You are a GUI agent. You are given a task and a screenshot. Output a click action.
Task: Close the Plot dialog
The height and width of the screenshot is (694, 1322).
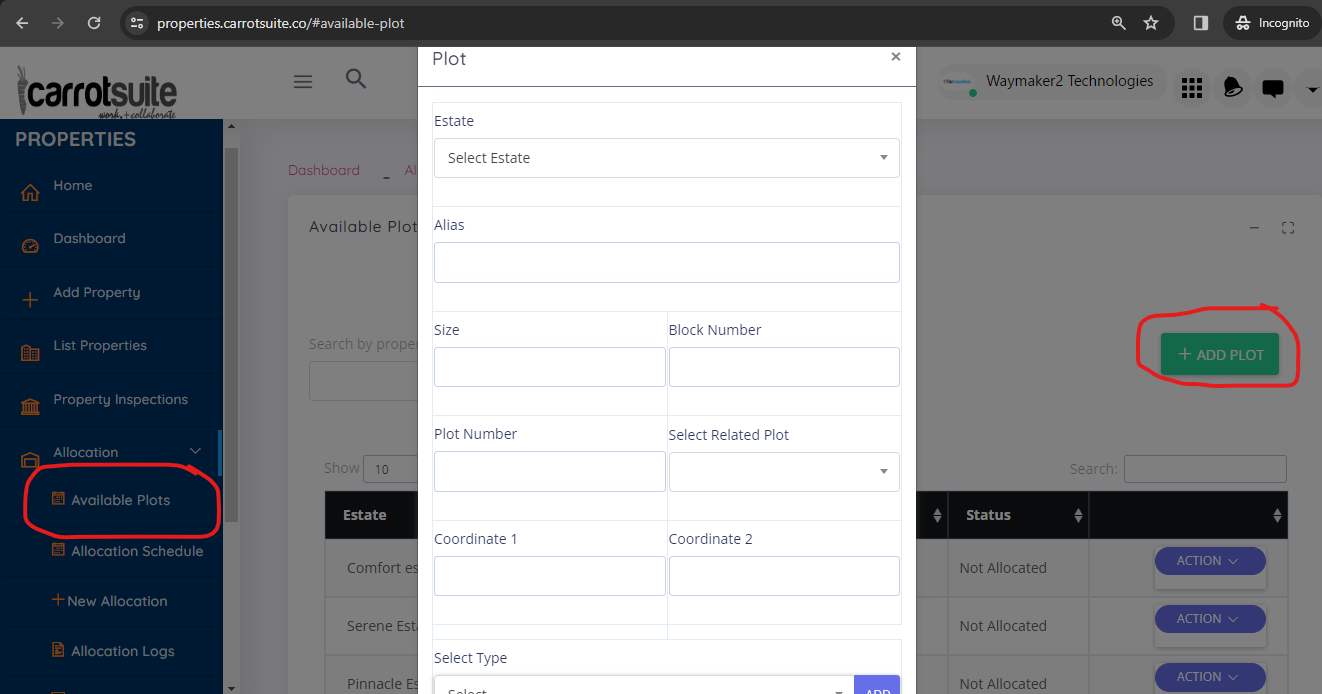[896, 57]
